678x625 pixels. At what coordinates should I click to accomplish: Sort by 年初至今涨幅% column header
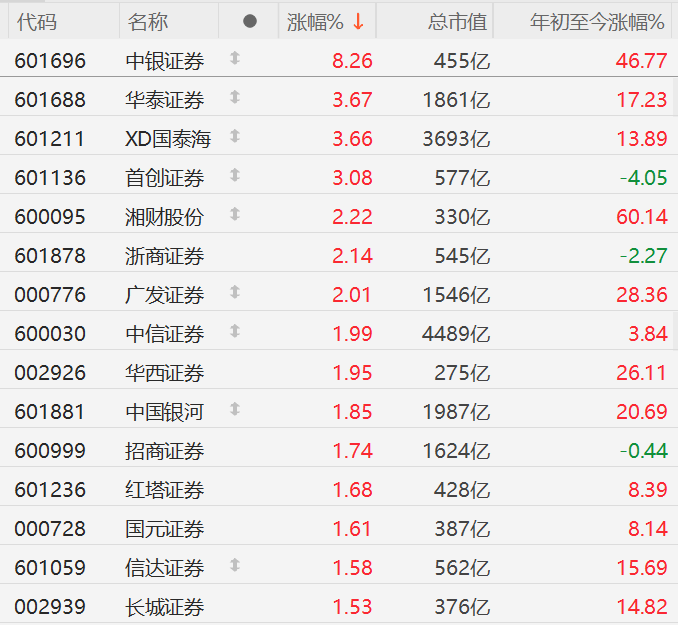point(598,21)
